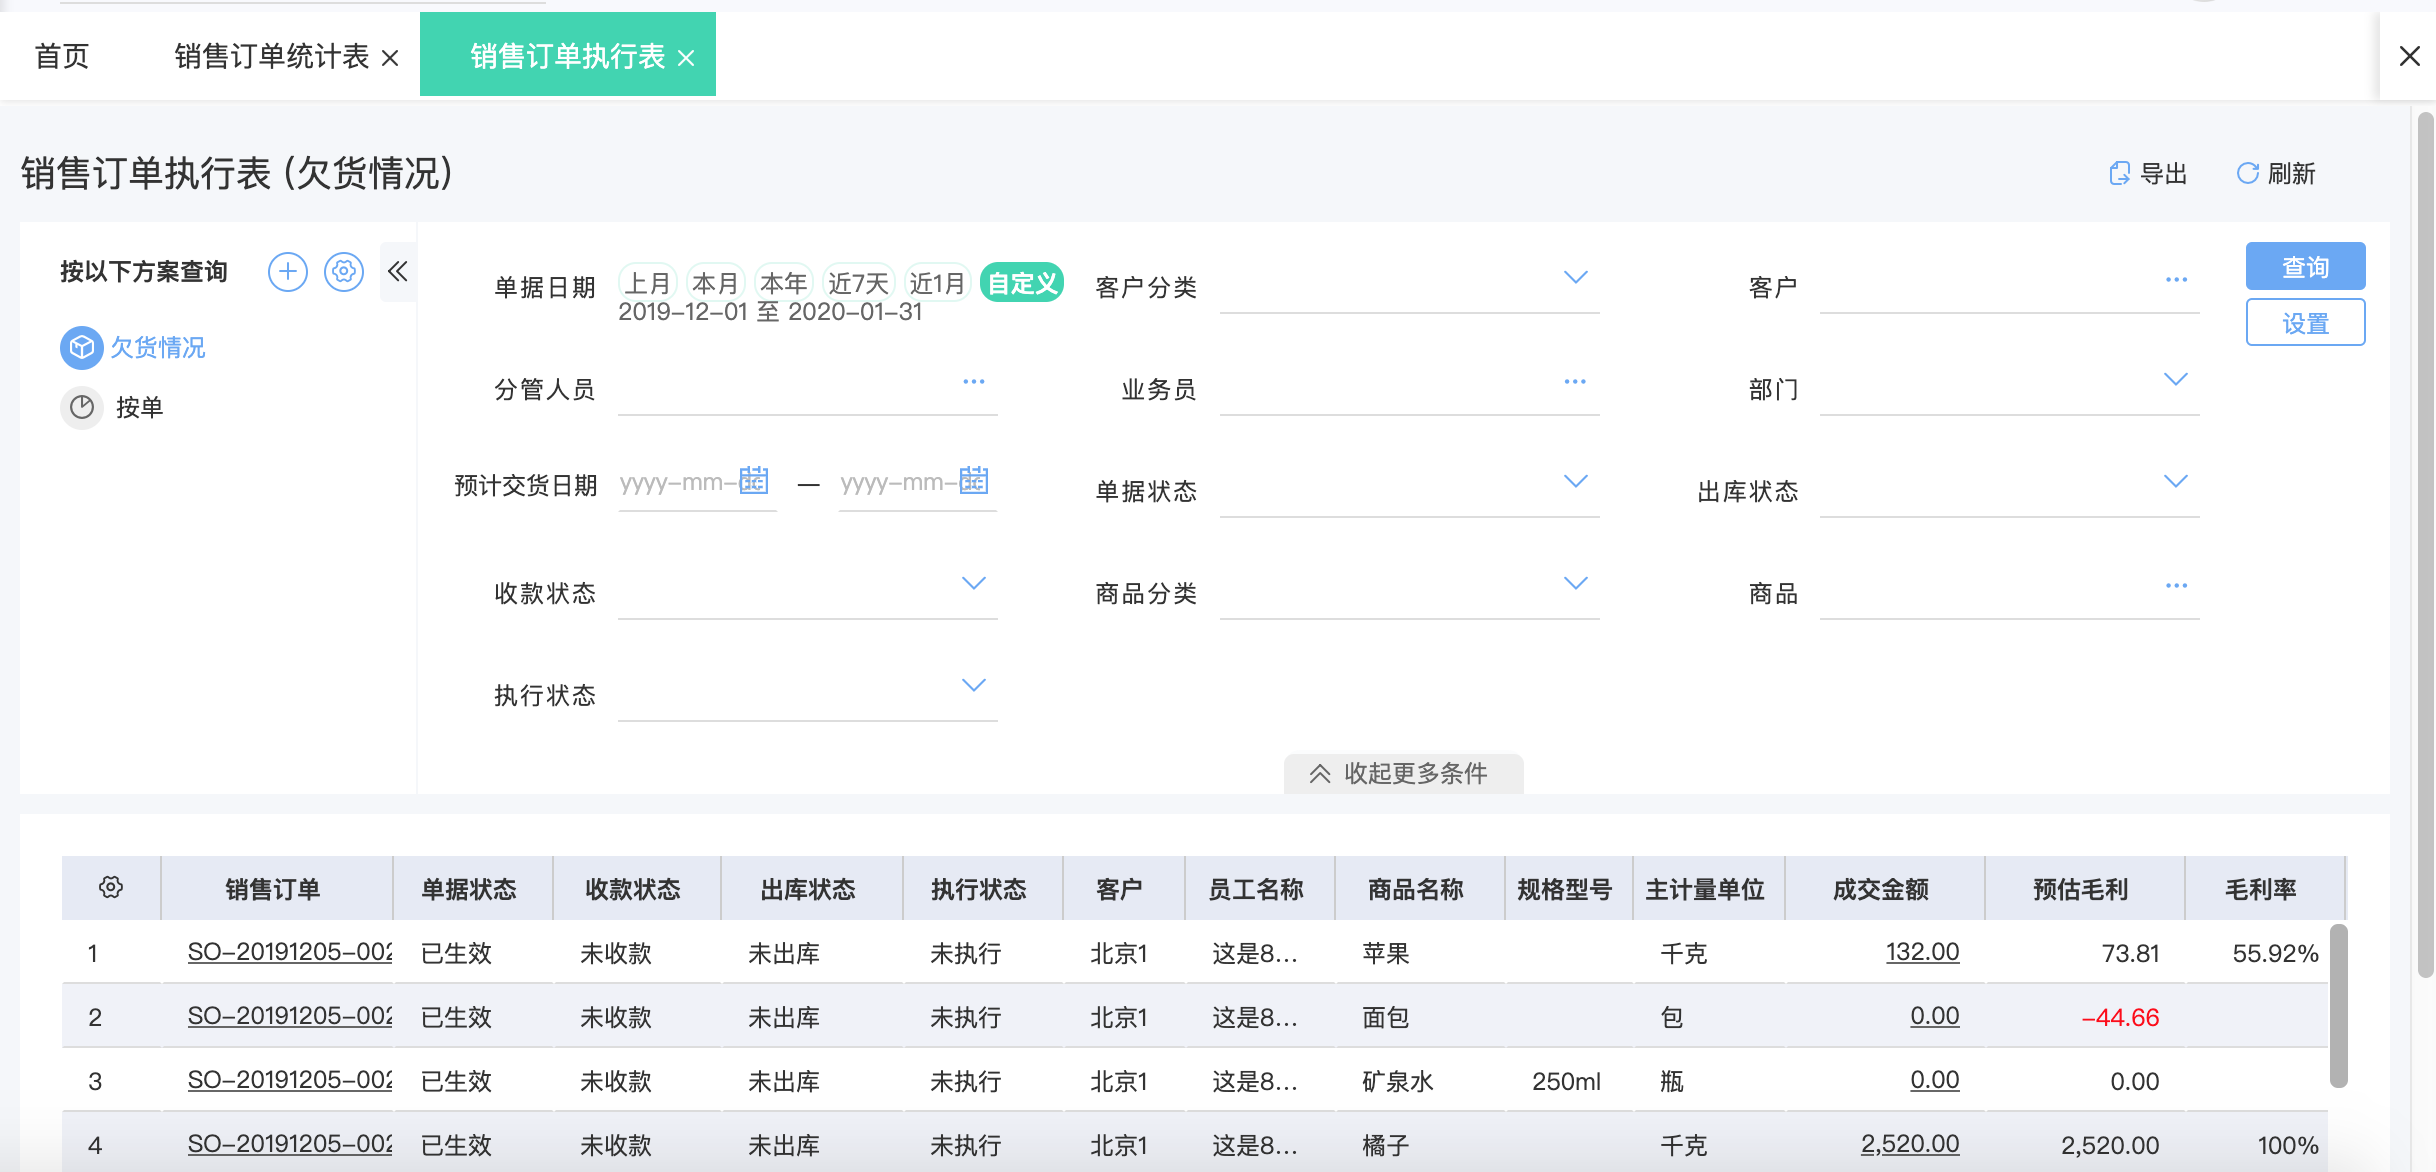
Task: Click the add scheme plus icon
Action: [x=287, y=269]
